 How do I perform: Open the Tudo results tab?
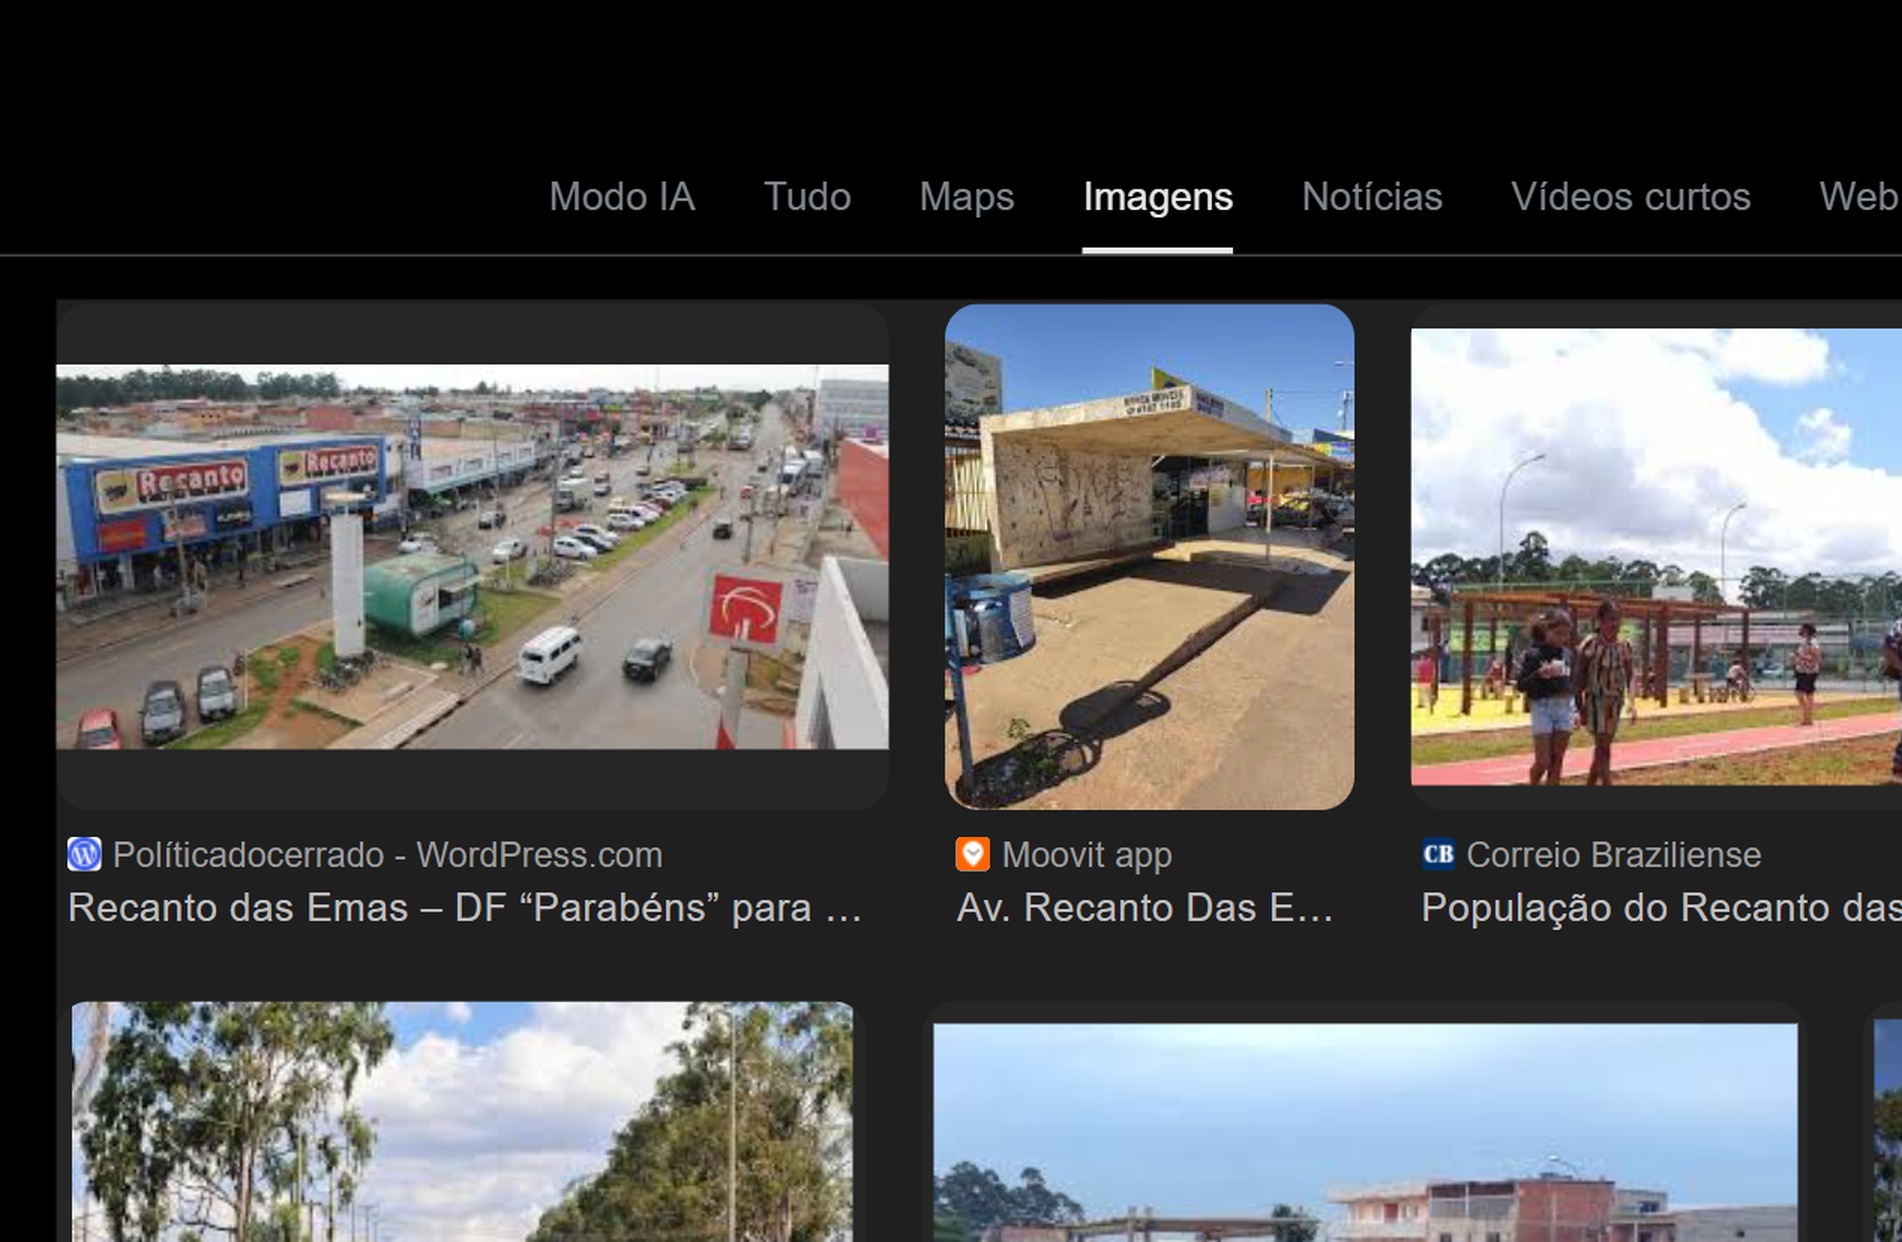click(807, 197)
